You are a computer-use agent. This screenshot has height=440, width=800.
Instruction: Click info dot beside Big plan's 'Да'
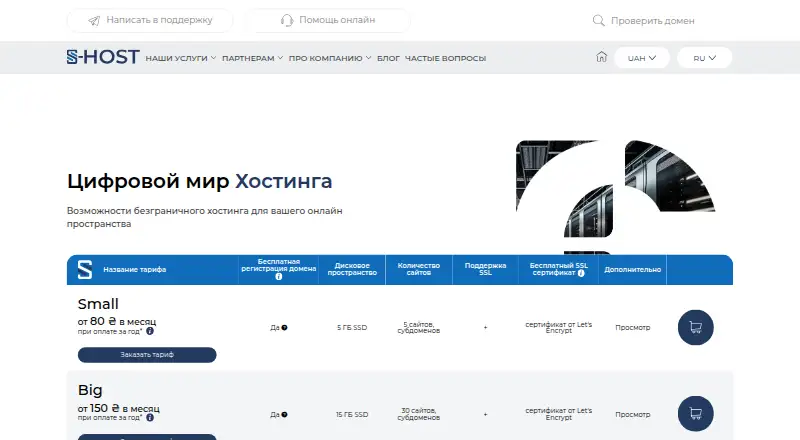coord(284,414)
